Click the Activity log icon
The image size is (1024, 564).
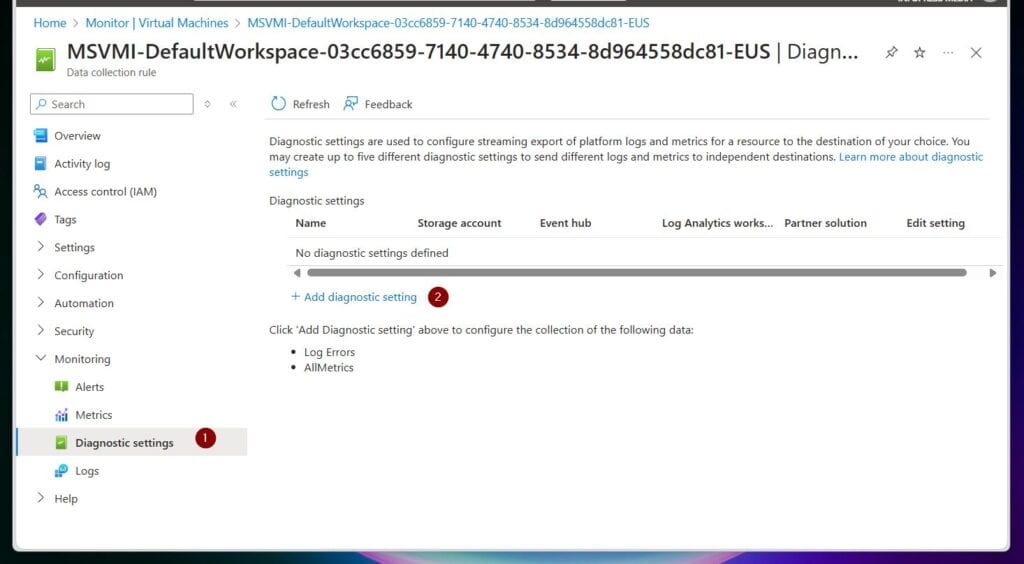point(40,164)
